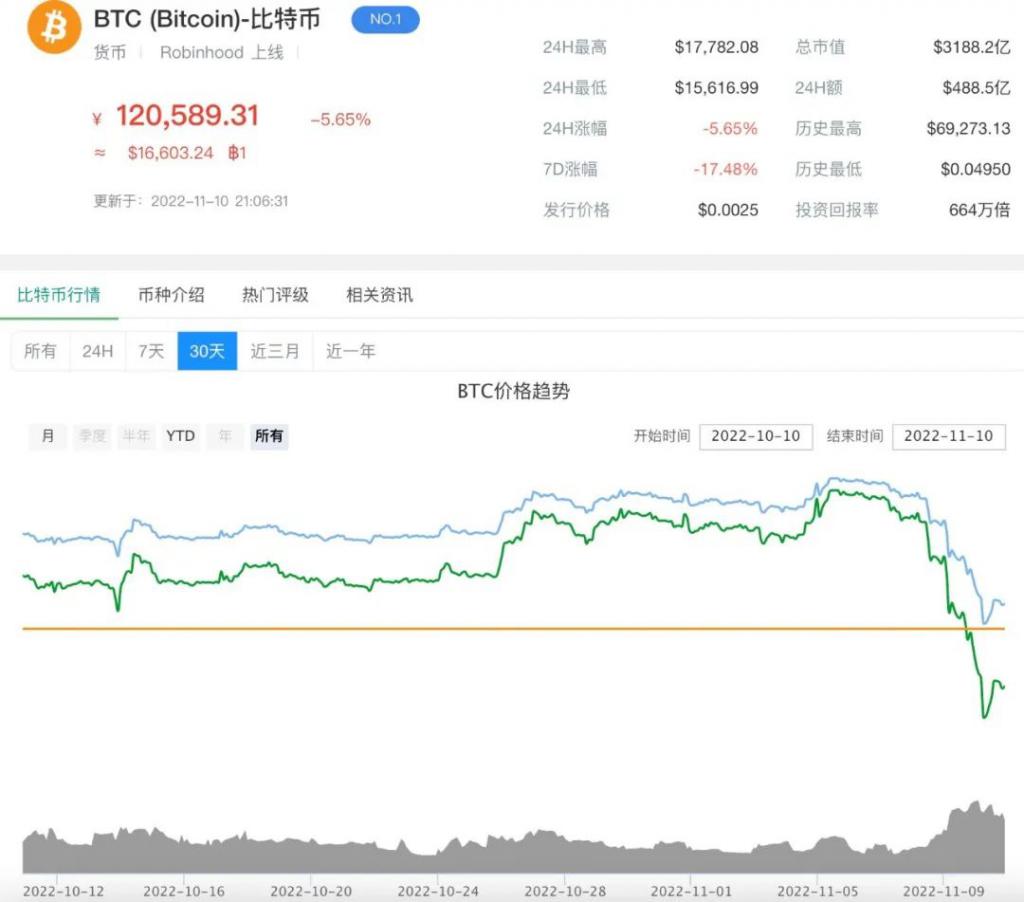Toggle the 所有 chart zoom option
The height and width of the screenshot is (902, 1024).
pyautogui.click(x=268, y=436)
